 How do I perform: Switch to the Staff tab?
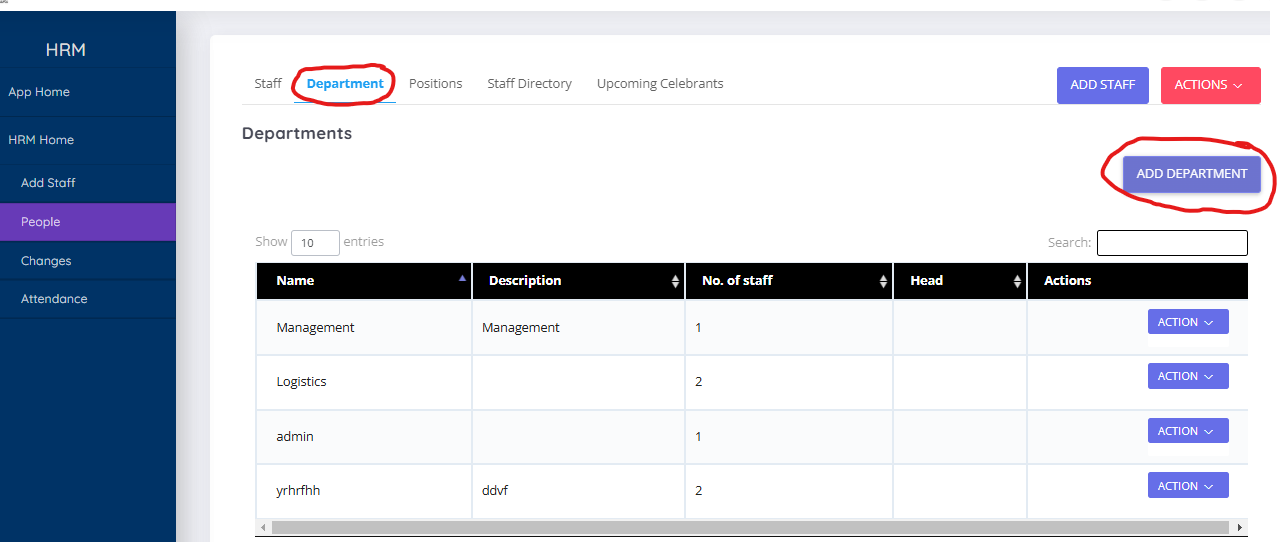[x=267, y=84]
